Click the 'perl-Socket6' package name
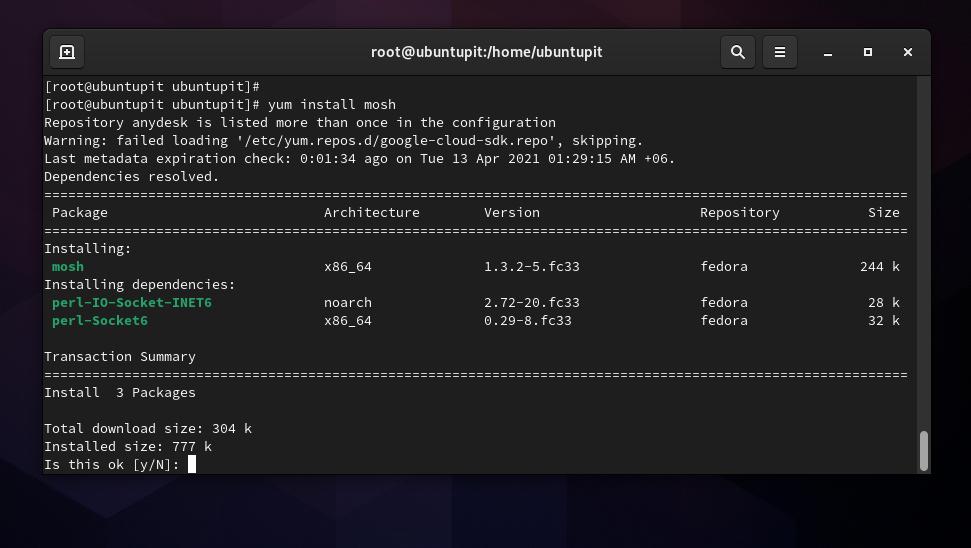The image size is (971, 548). click(x=100, y=321)
